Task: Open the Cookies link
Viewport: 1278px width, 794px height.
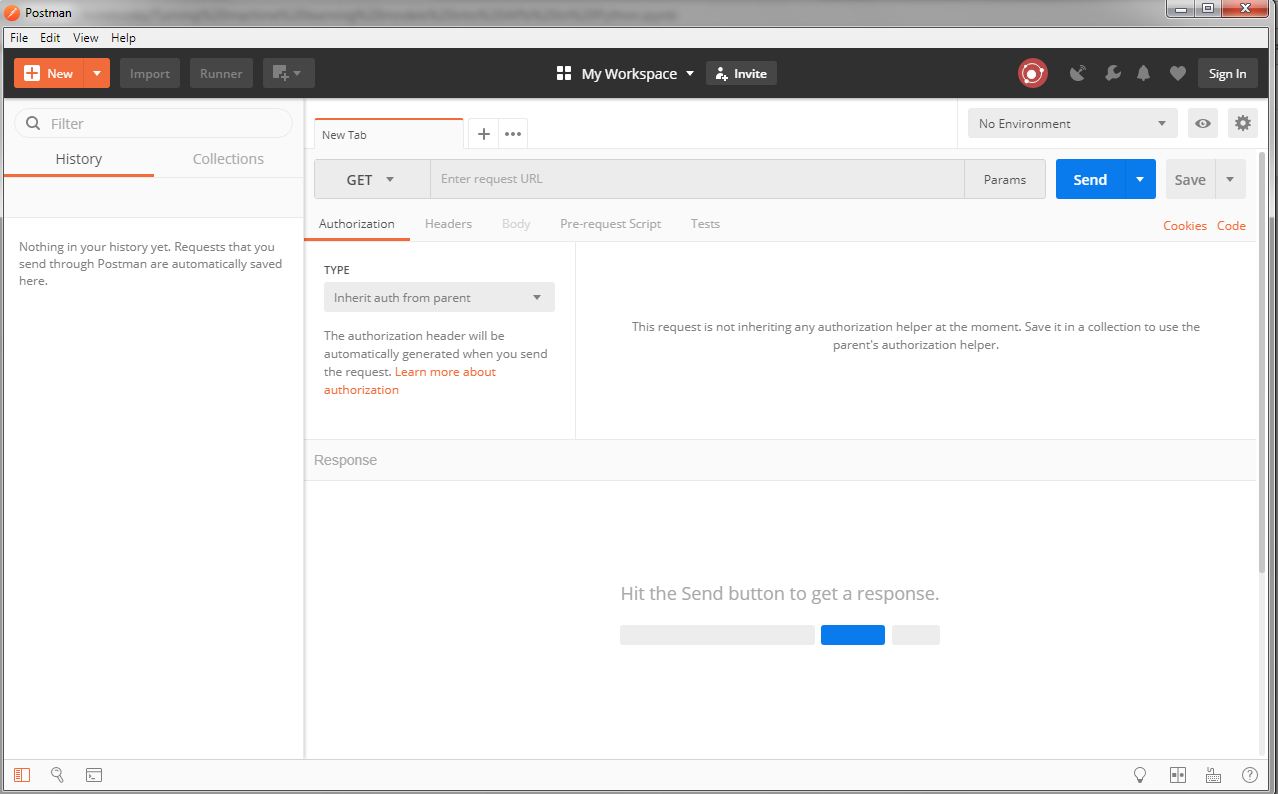Action: coord(1184,226)
